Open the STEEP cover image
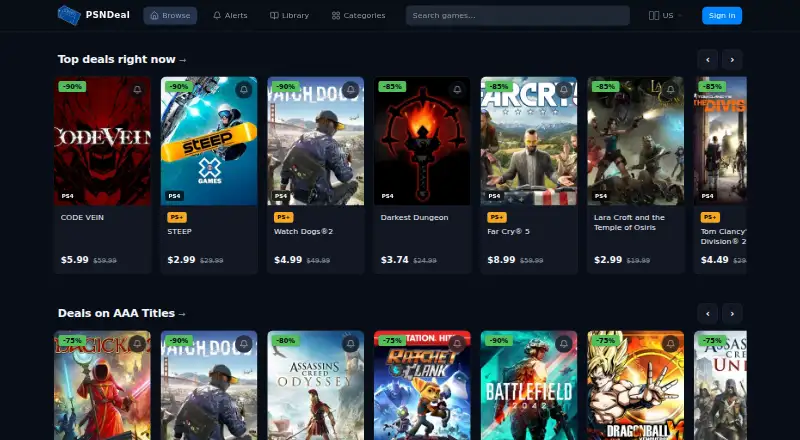The image size is (800, 440). tap(209, 141)
